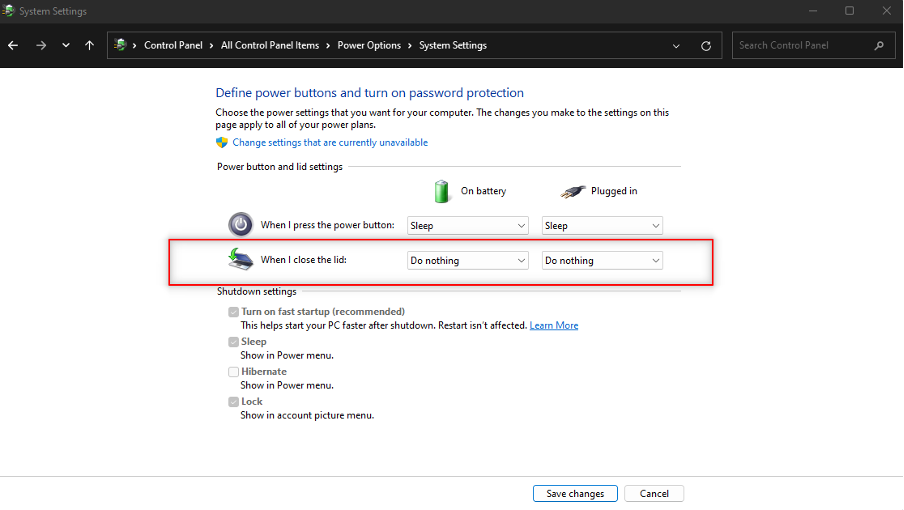Screen dimensions: 904x510
Task: Refresh the System Settings page
Action: click(706, 46)
